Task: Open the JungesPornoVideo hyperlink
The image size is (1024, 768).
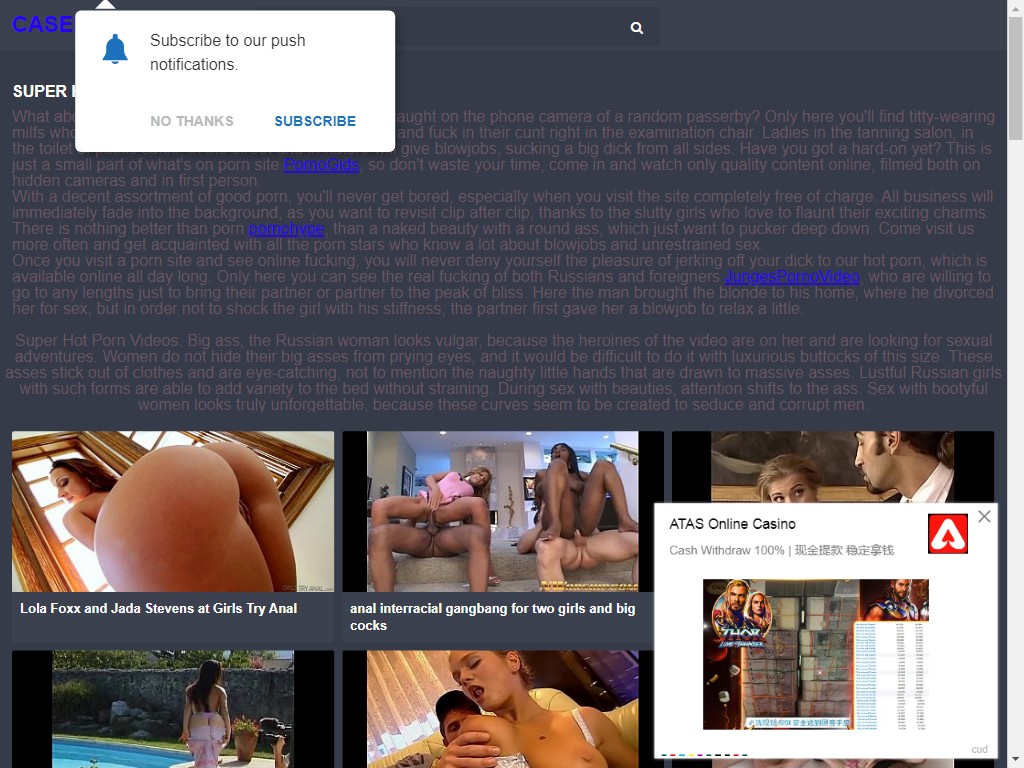Action: [x=791, y=277]
